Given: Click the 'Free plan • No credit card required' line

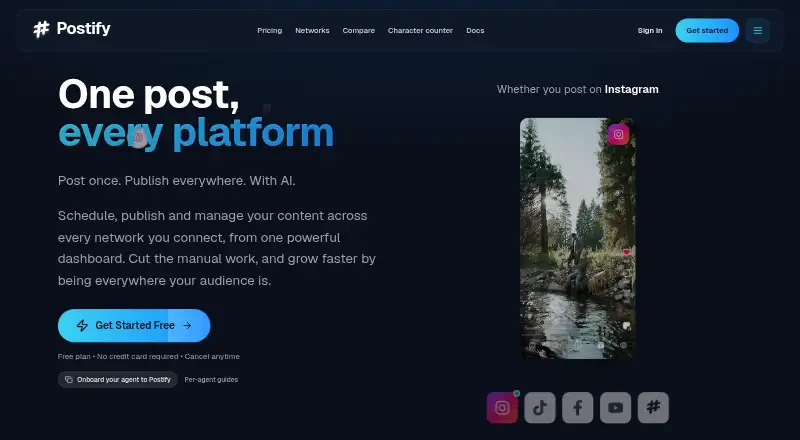Looking at the screenshot, I should click(148, 356).
